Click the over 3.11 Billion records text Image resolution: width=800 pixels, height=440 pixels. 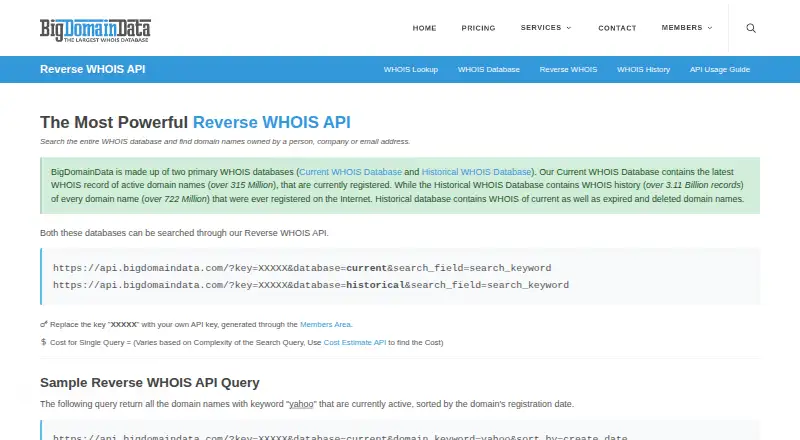pyautogui.click(x=693, y=185)
